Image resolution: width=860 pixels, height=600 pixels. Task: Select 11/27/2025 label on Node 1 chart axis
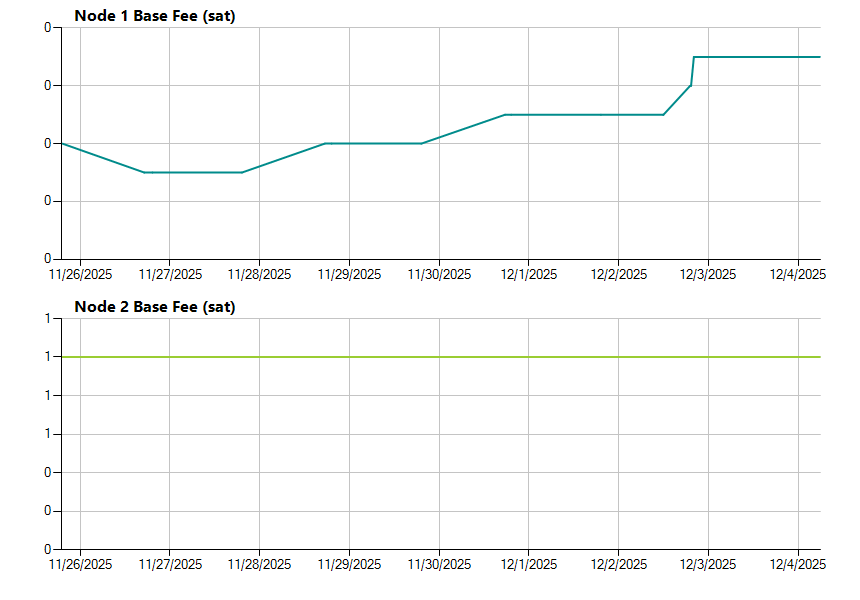[170, 274]
